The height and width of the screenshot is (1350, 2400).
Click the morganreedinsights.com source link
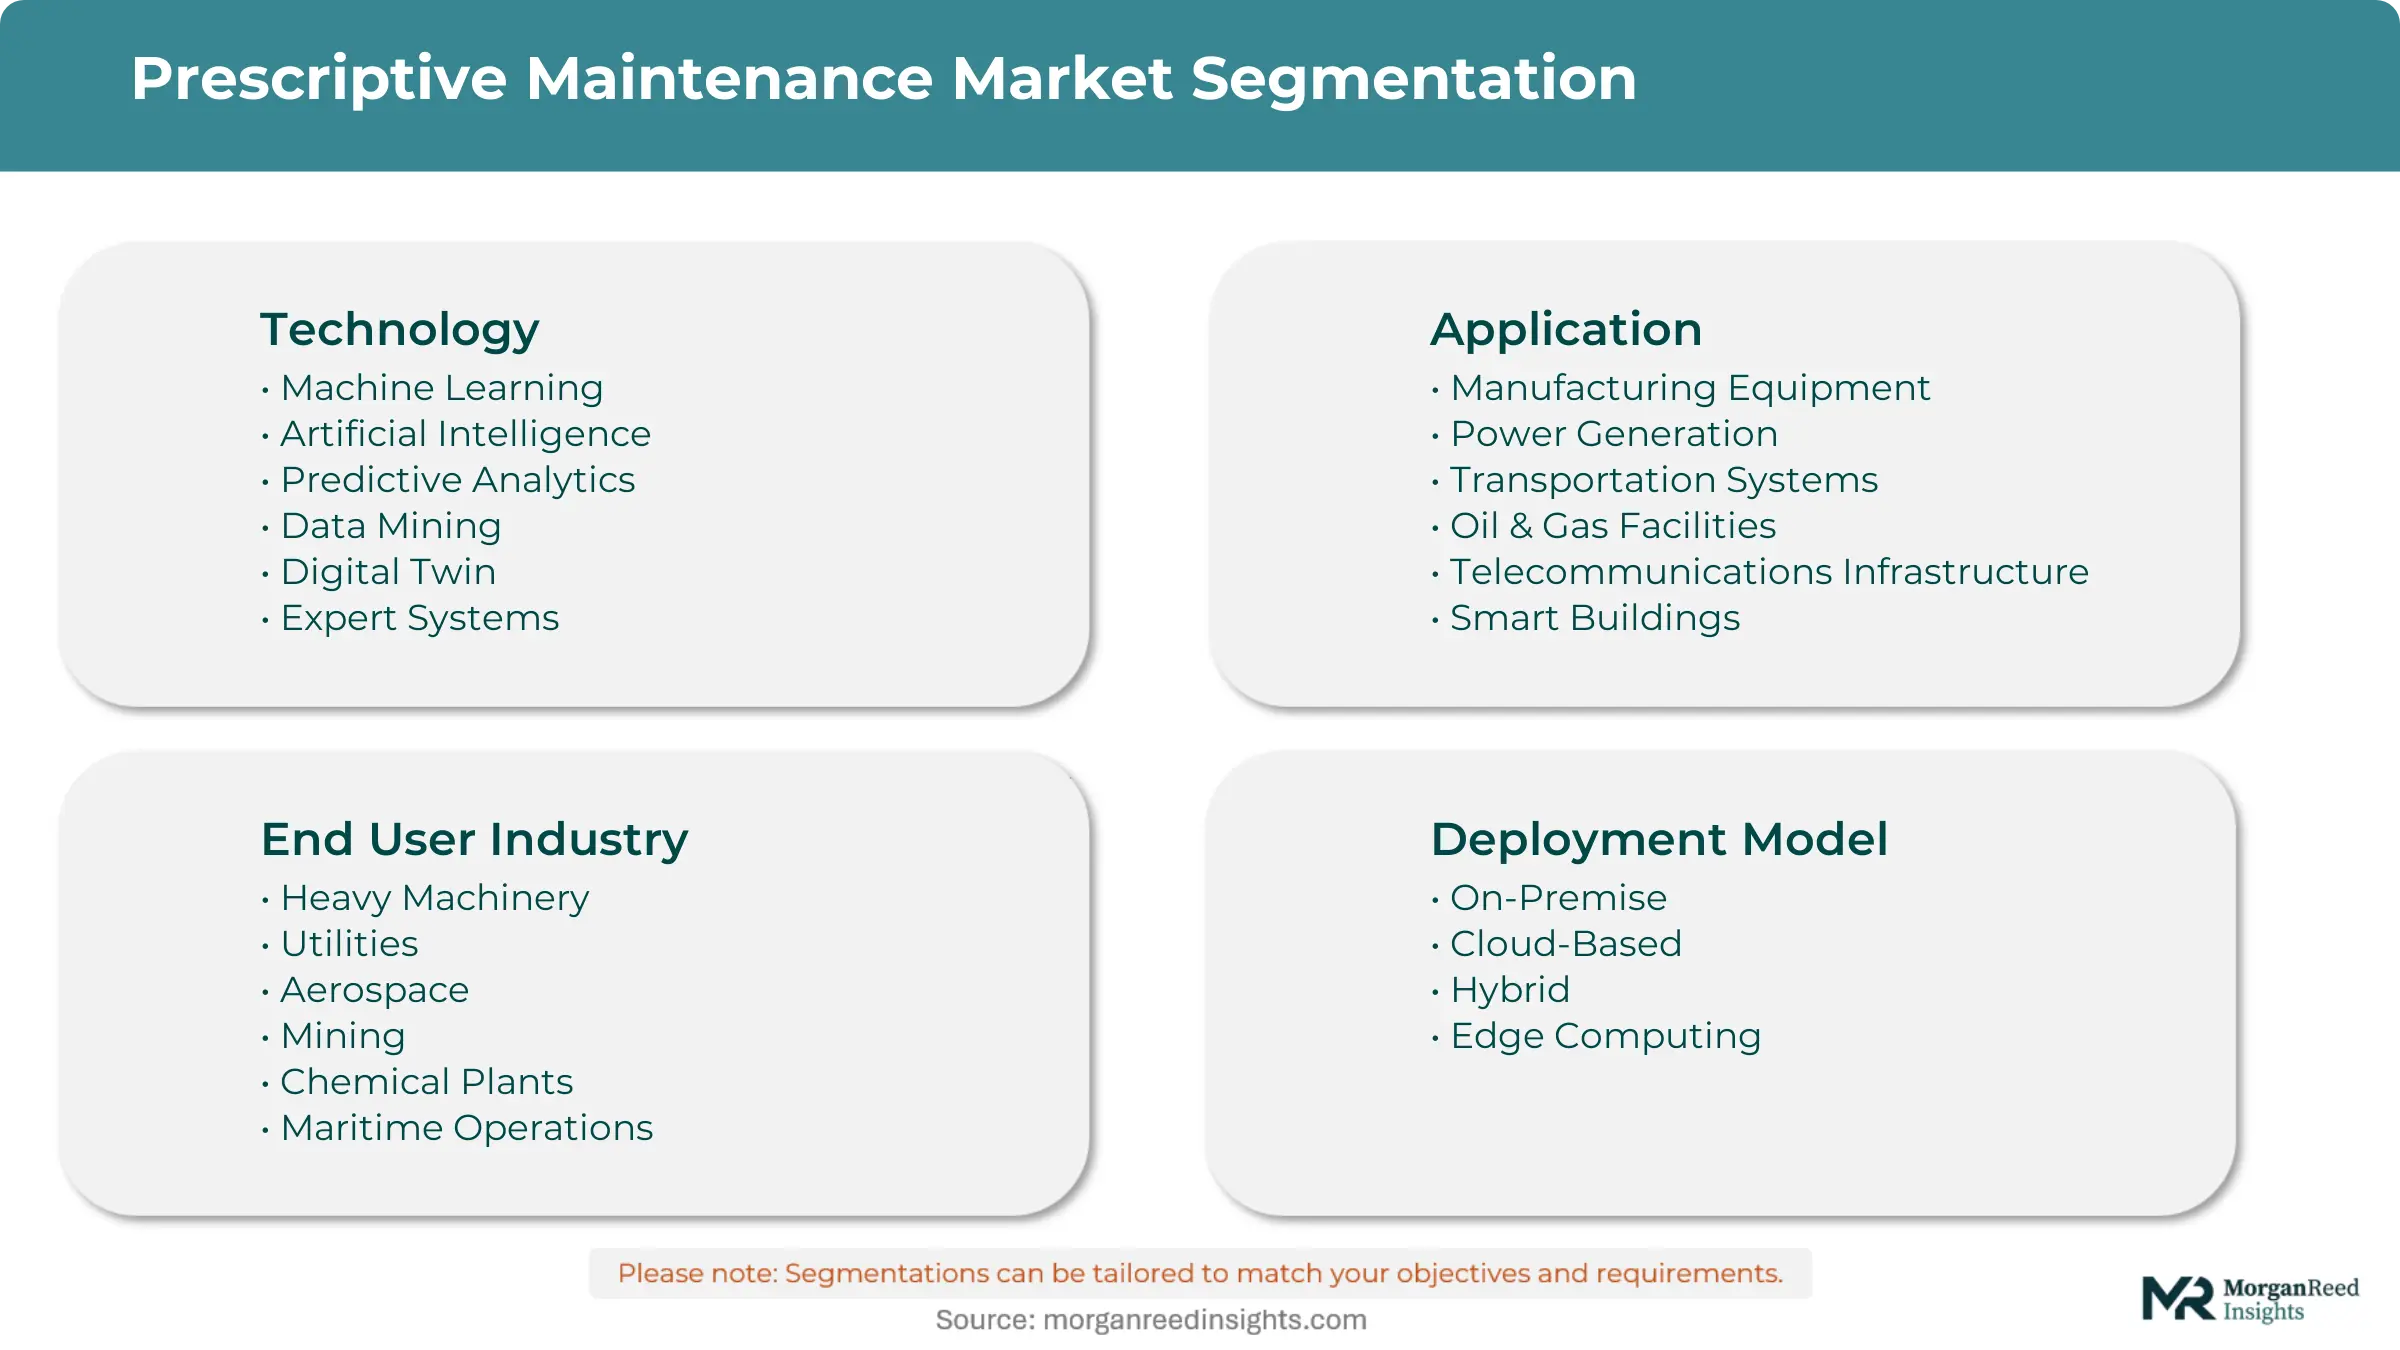pyautogui.click(x=1151, y=1320)
